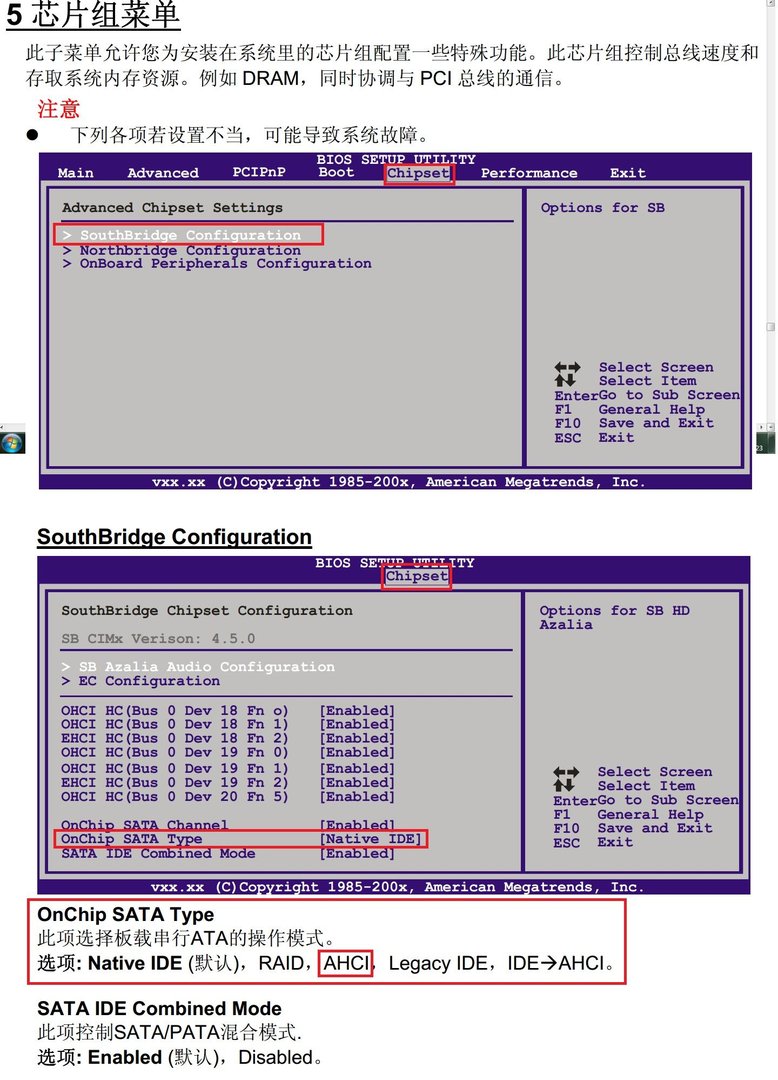The image size is (778, 1080).
Task: Select the Main tab in BIOS menu
Action: pos(76,173)
